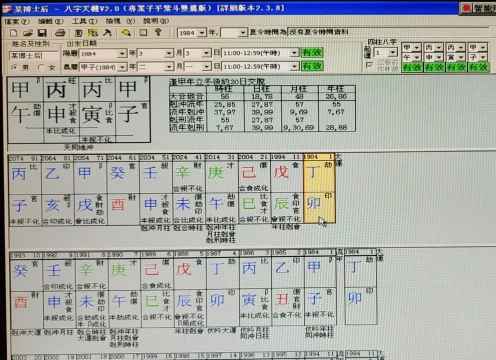Select the 1988 戊辰 annual pillar column
Screen dimensions: 496x360
click(x=190, y=288)
